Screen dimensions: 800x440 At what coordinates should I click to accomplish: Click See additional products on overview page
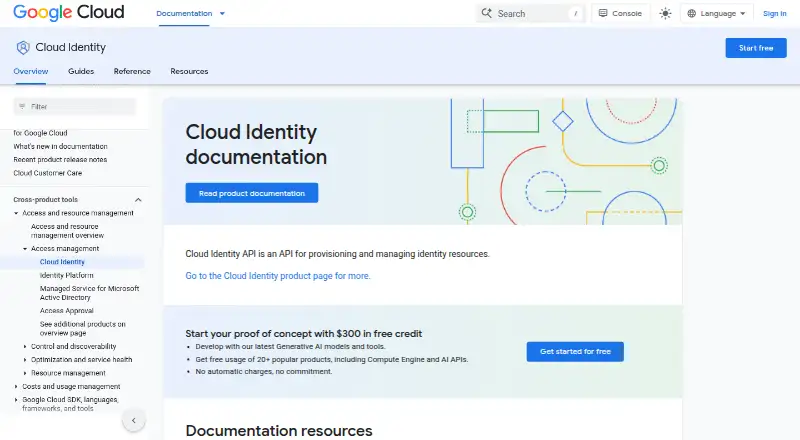pos(83,329)
